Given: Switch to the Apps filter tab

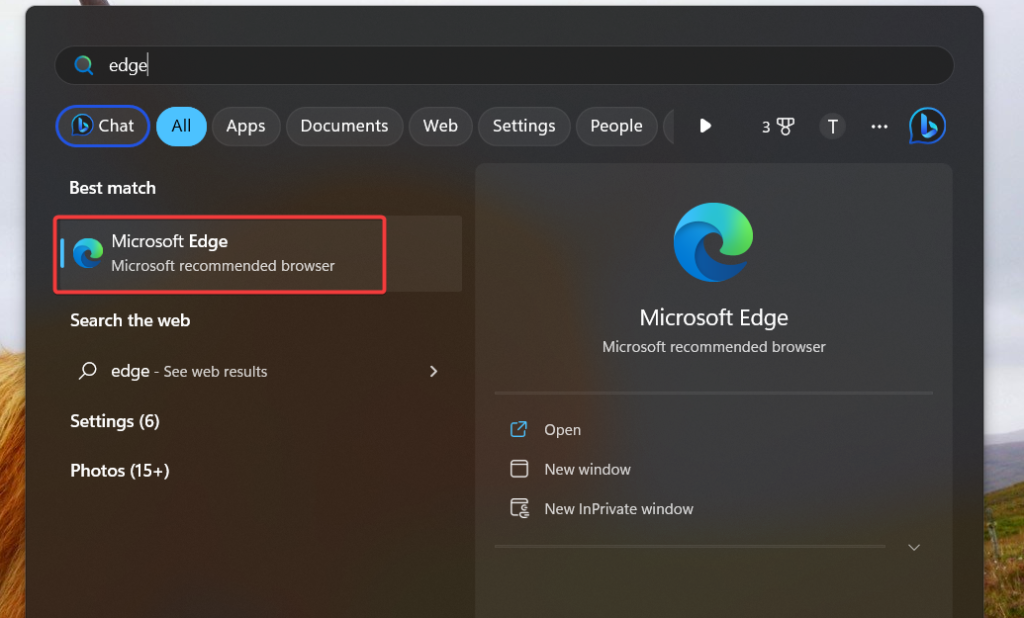Looking at the screenshot, I should pyautogui.click(x=246, y=126).
